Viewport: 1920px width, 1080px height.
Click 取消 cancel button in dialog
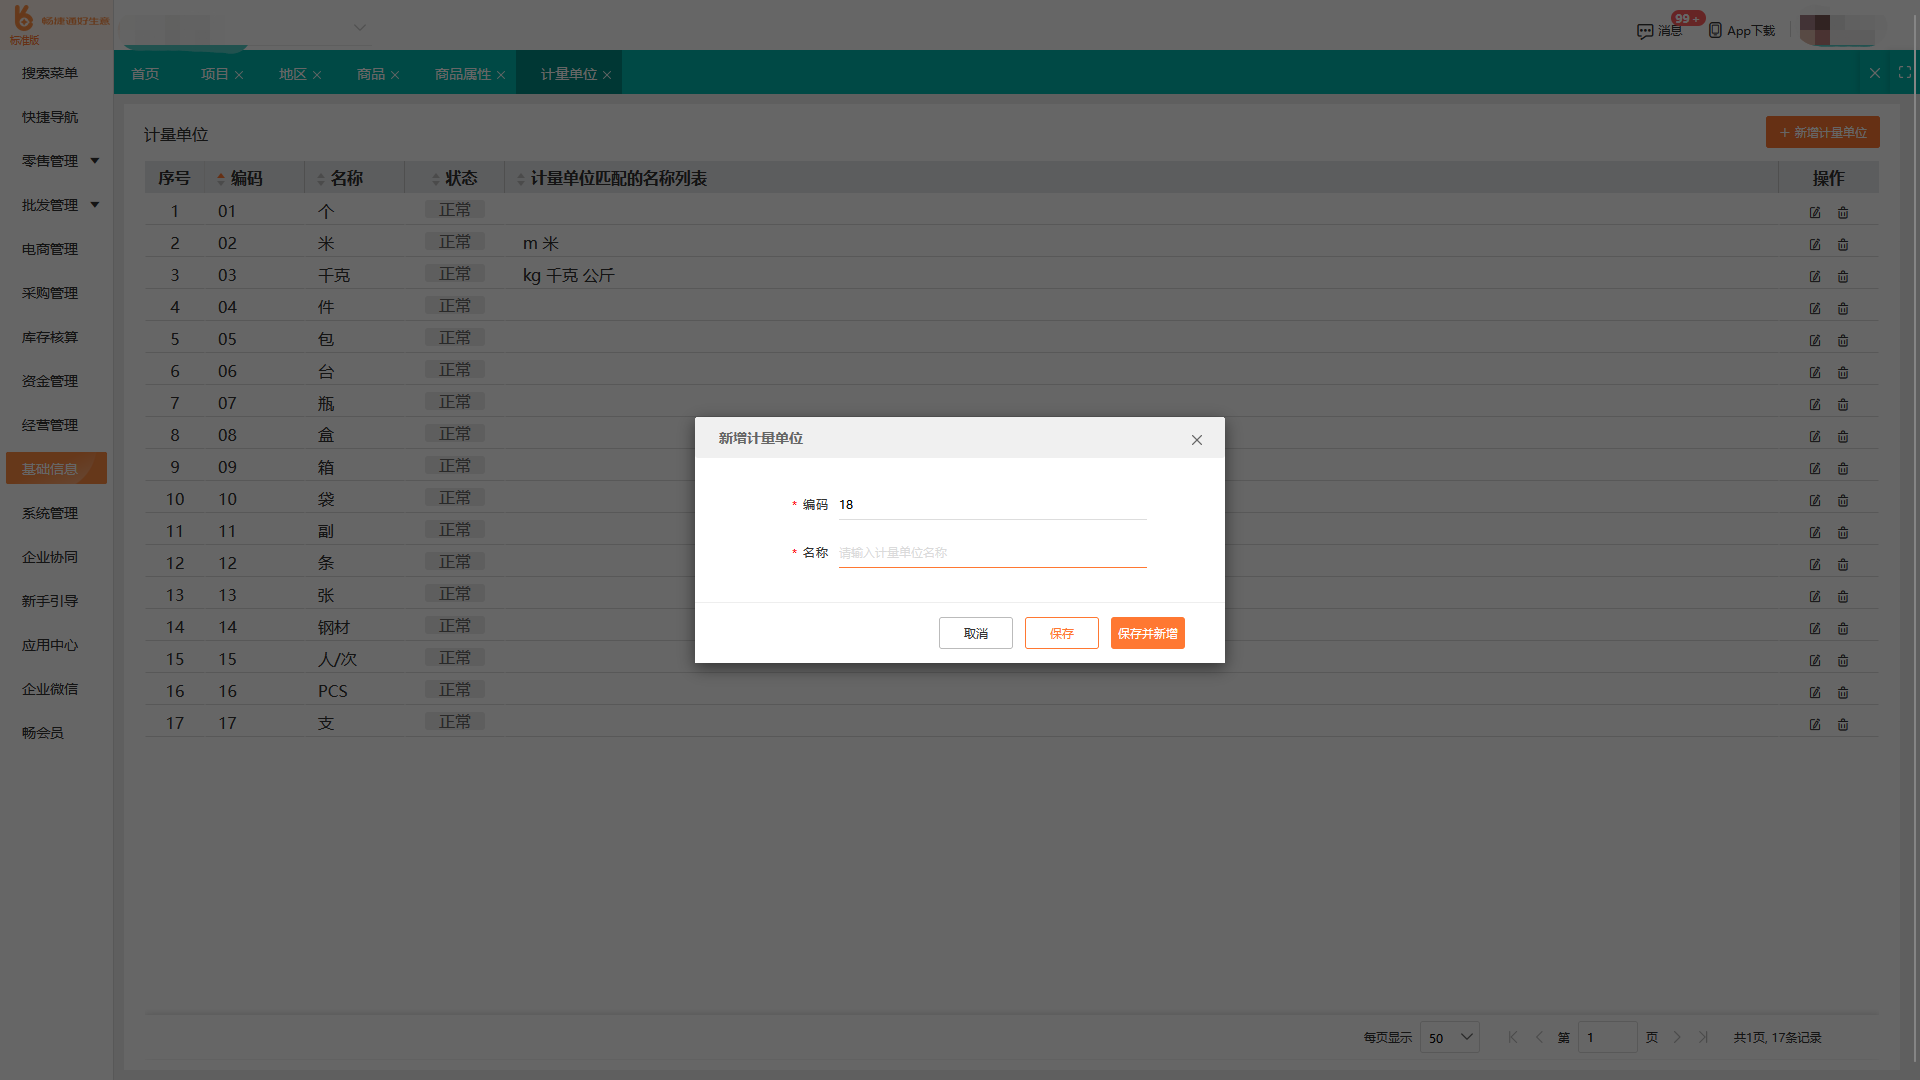tap(976, 633)
